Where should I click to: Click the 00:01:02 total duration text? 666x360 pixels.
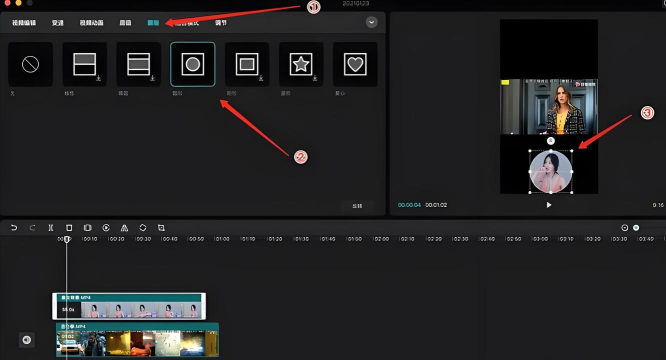(436, 205)
